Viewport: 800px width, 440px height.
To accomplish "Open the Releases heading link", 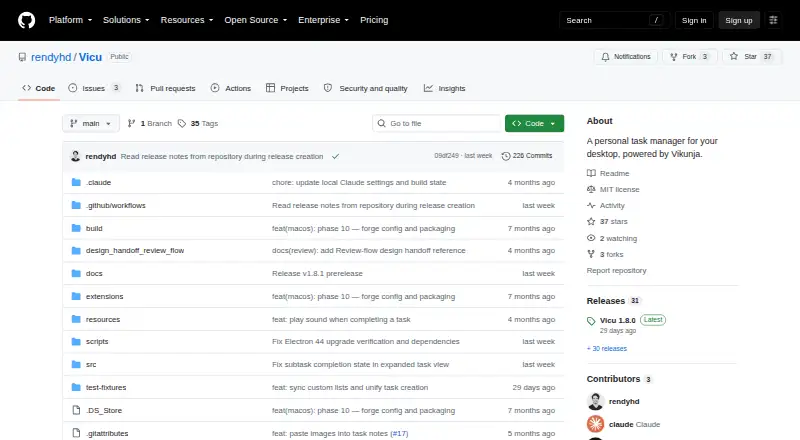I will [x=606, y=301].
